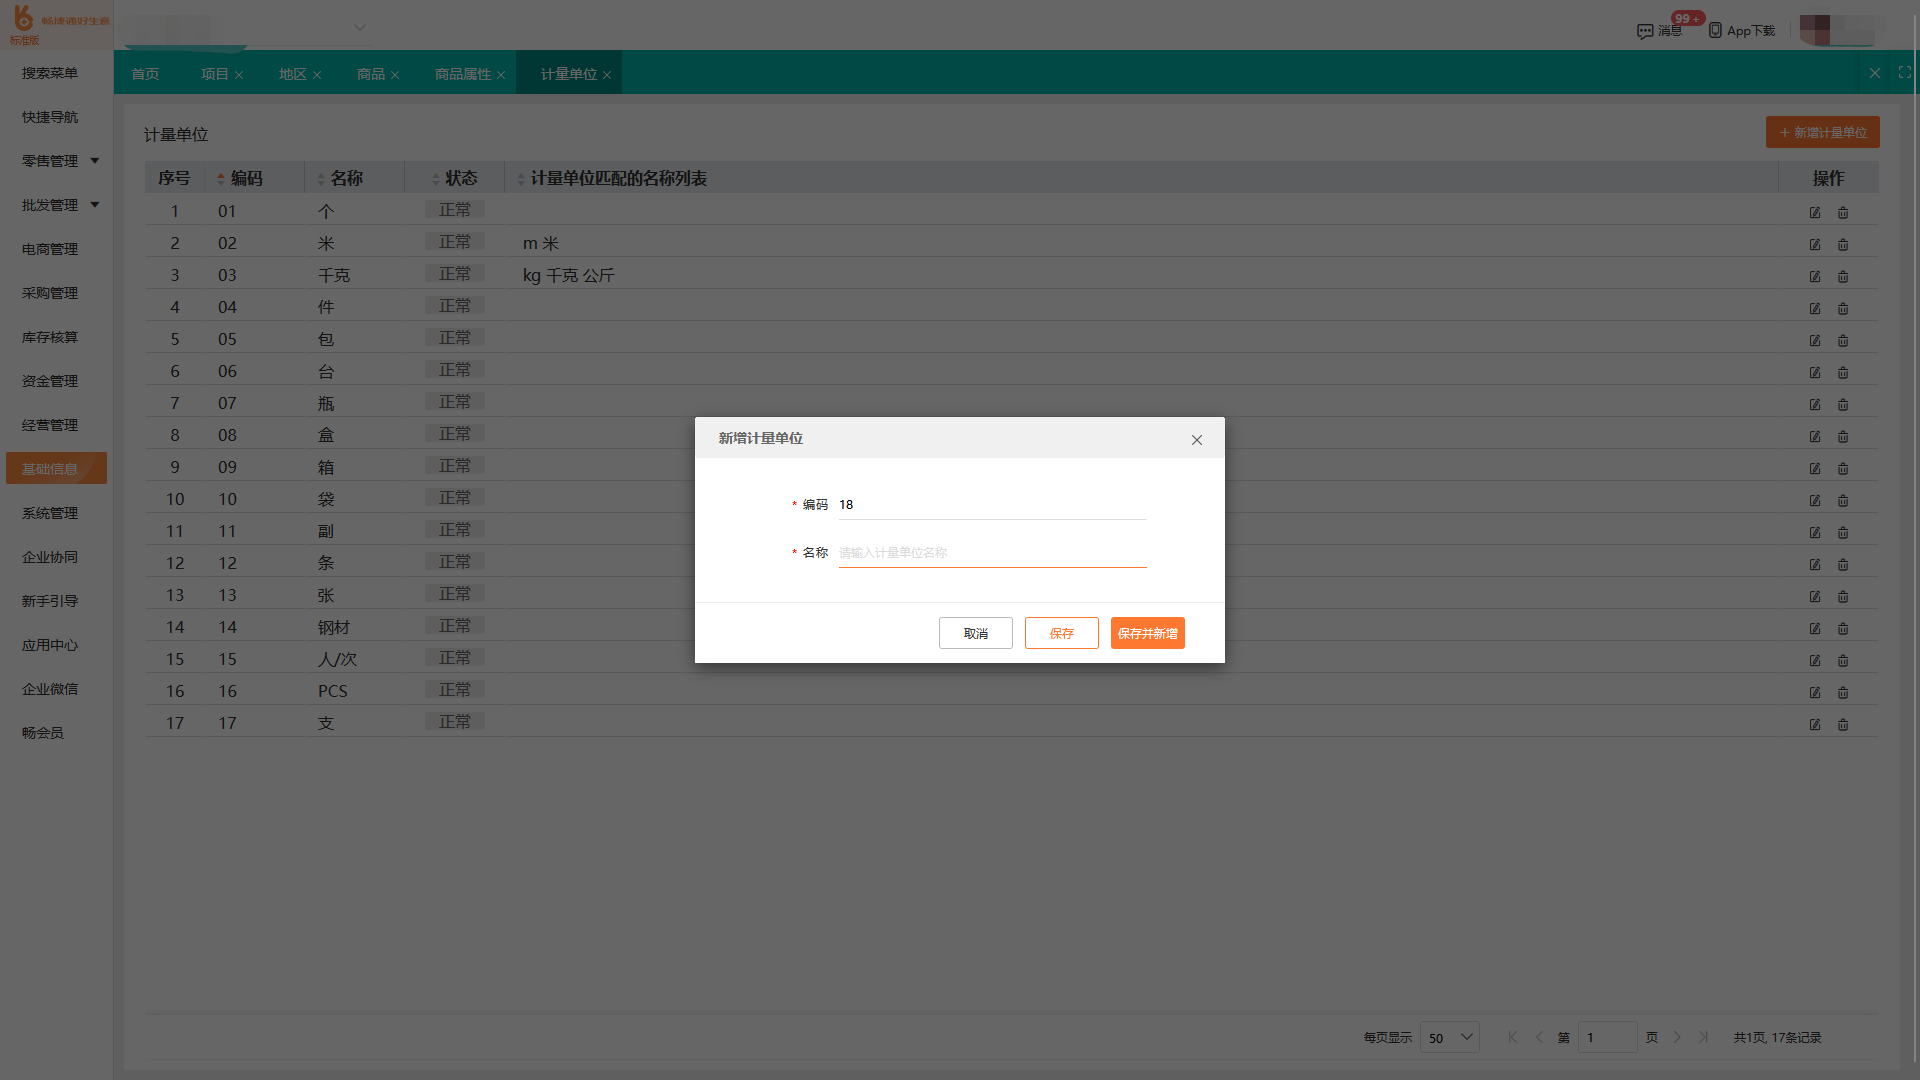Click the 编号 sort toggle column header
Image resolution: width=1920 pixels, height=1080 pixels.
[245, 178]
